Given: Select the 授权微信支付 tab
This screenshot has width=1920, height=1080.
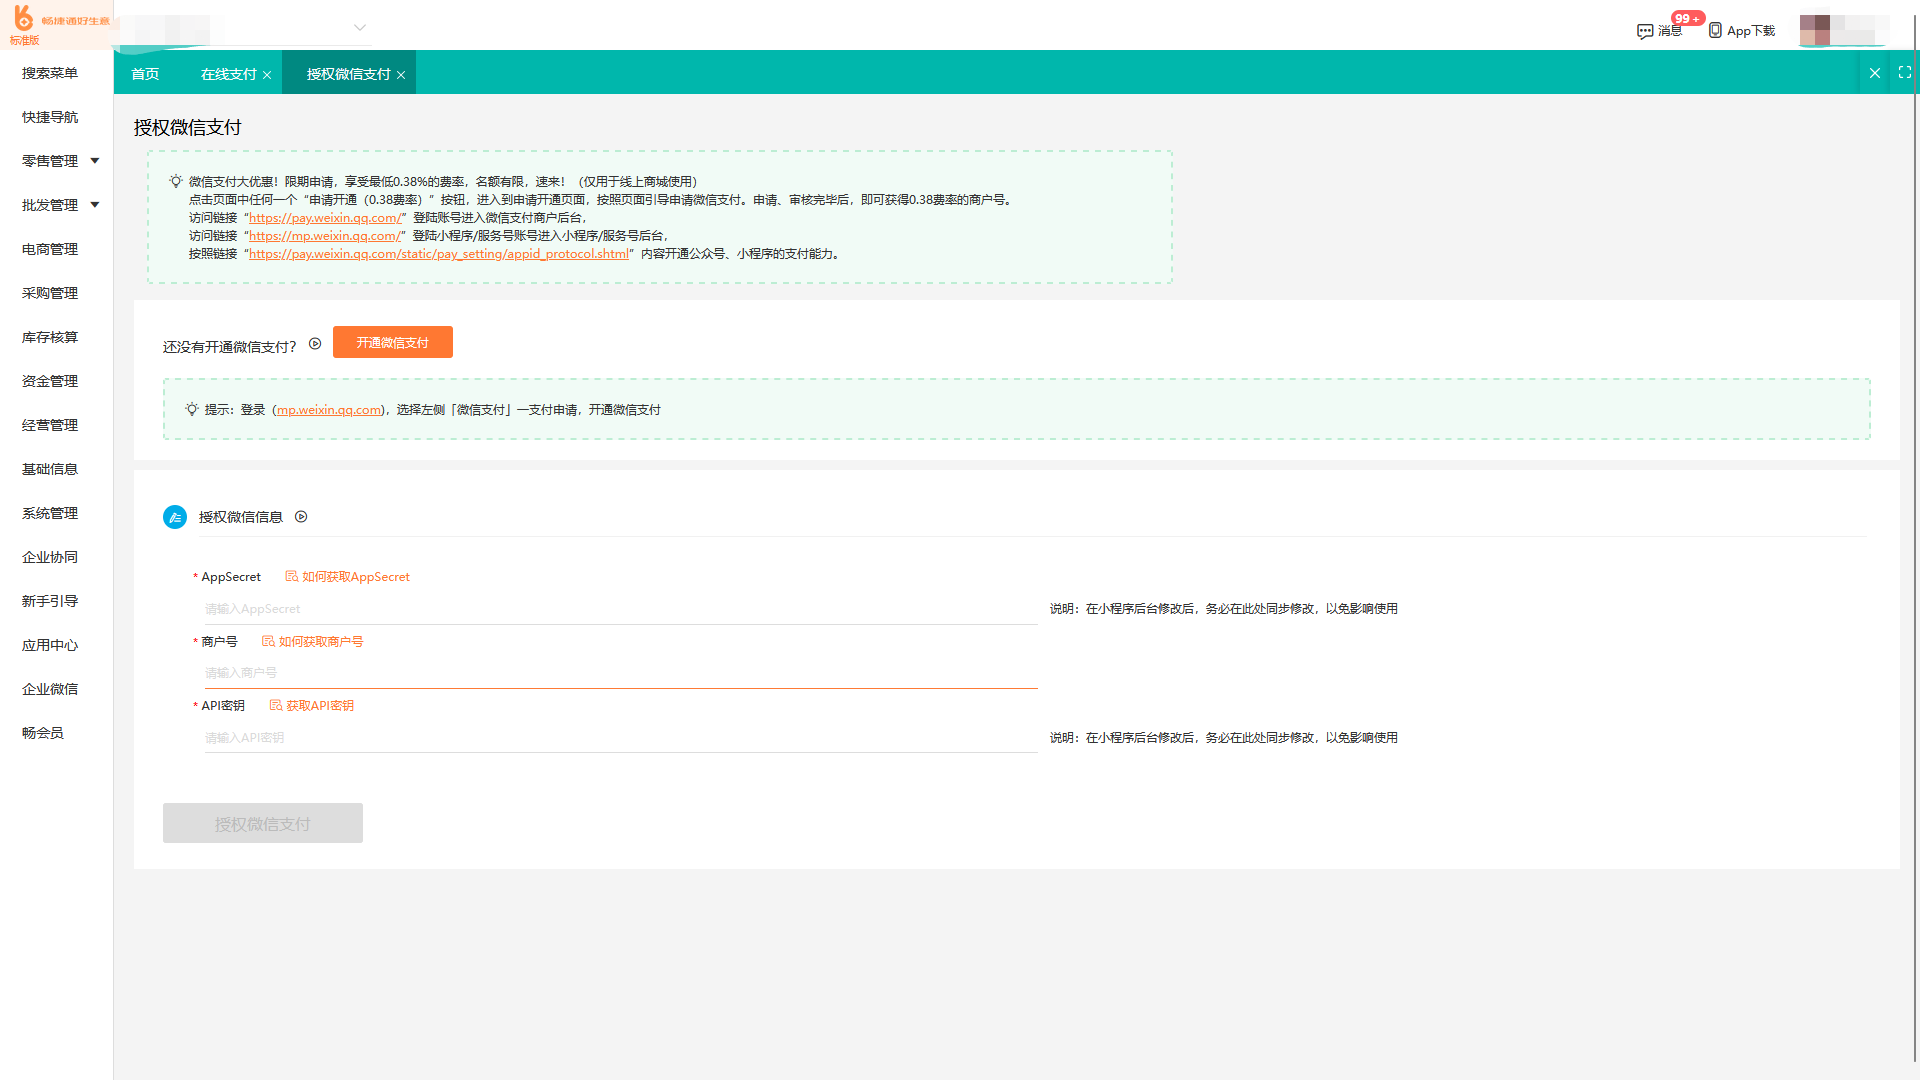Looking at the screenshot, I should click(x=347, y=73).
